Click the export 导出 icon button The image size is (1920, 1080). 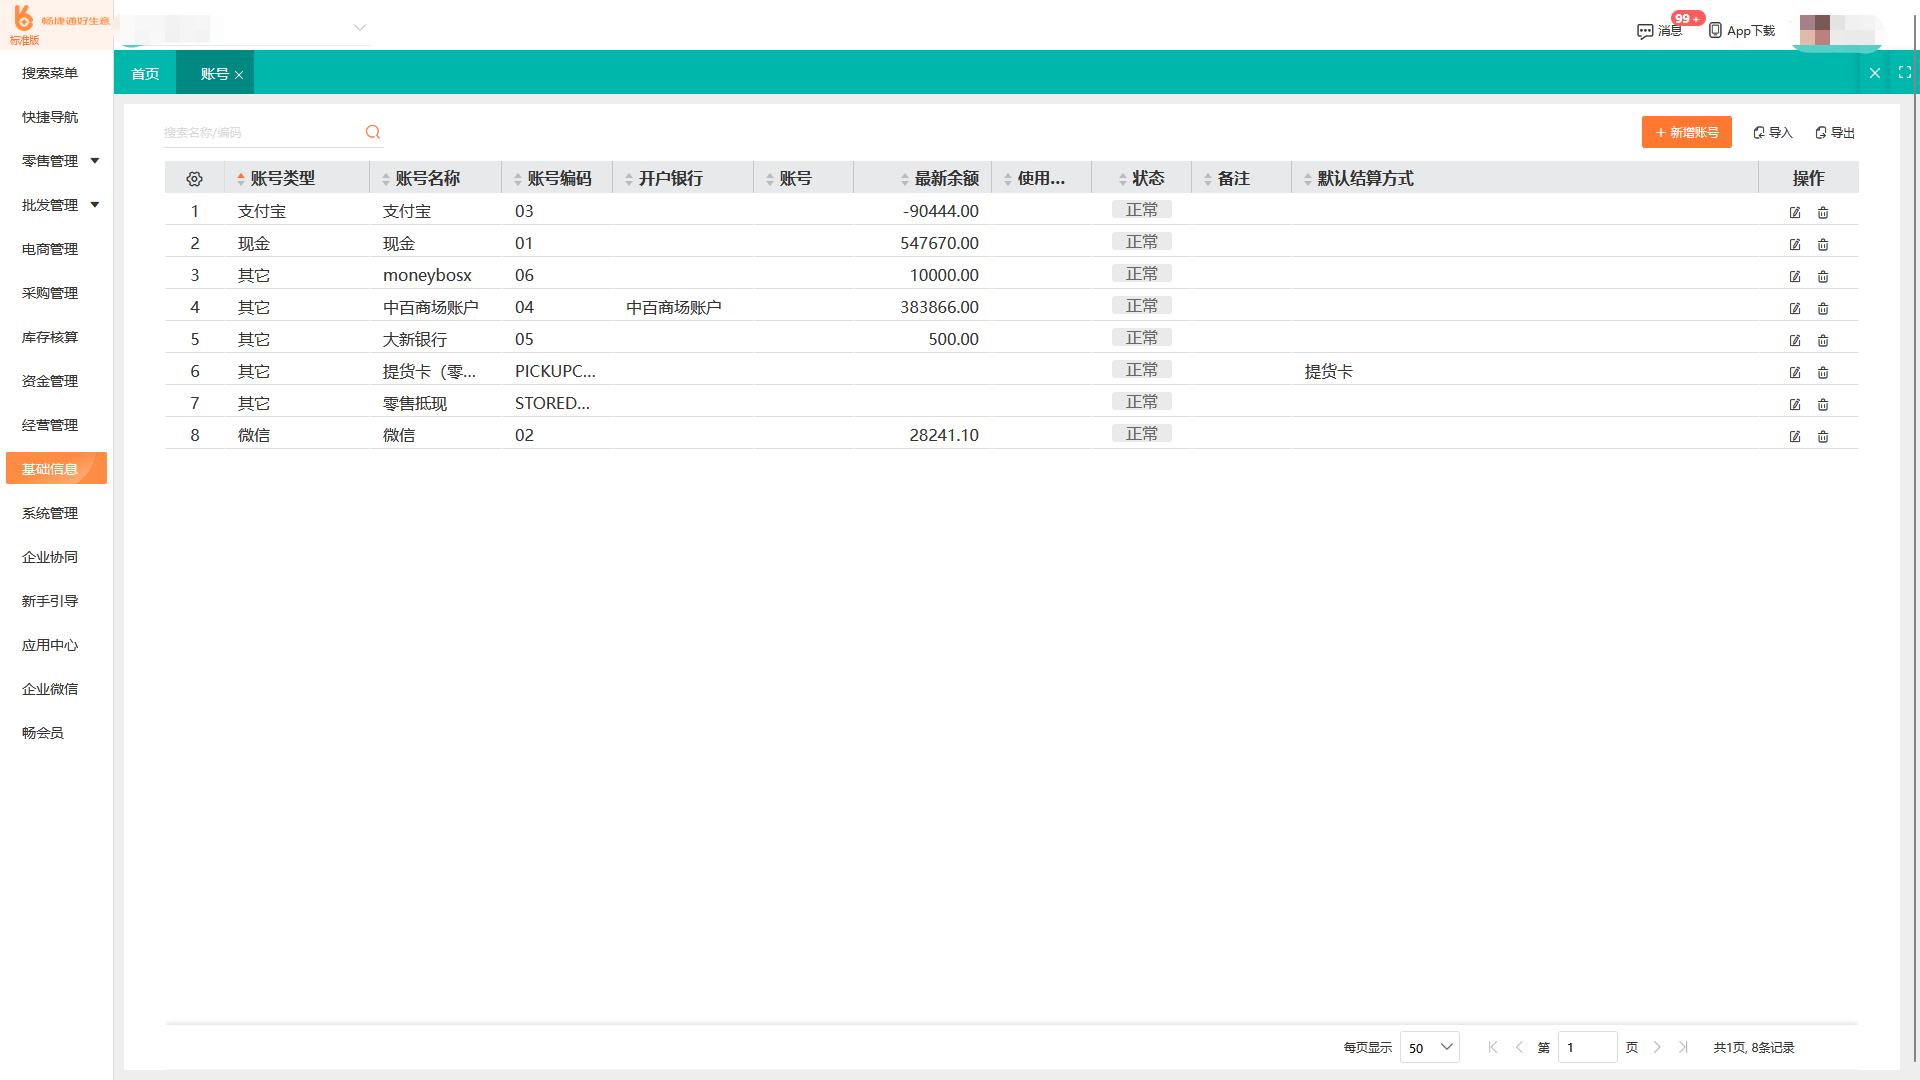click(1834, 131)
